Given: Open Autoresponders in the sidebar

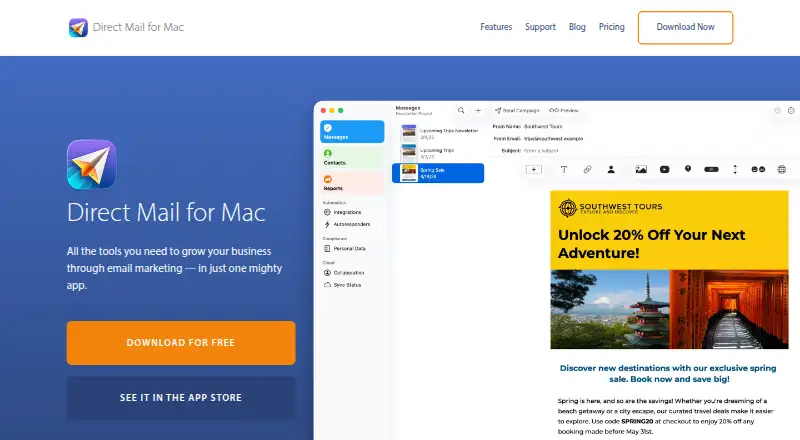Looking at the screenshot, I should pyautogui.click(x=347, y=224).
